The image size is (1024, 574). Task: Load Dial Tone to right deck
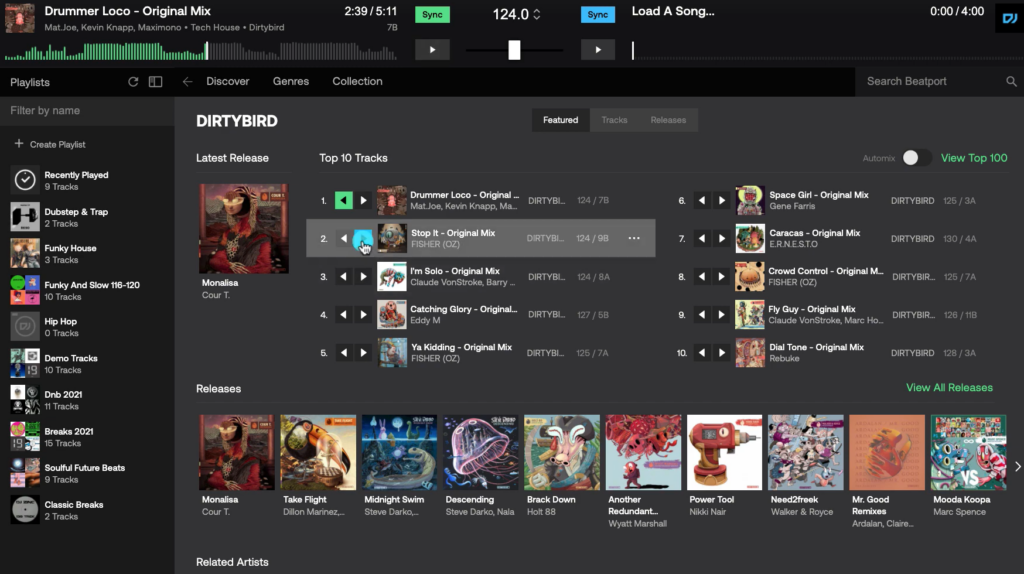point(722,353)
